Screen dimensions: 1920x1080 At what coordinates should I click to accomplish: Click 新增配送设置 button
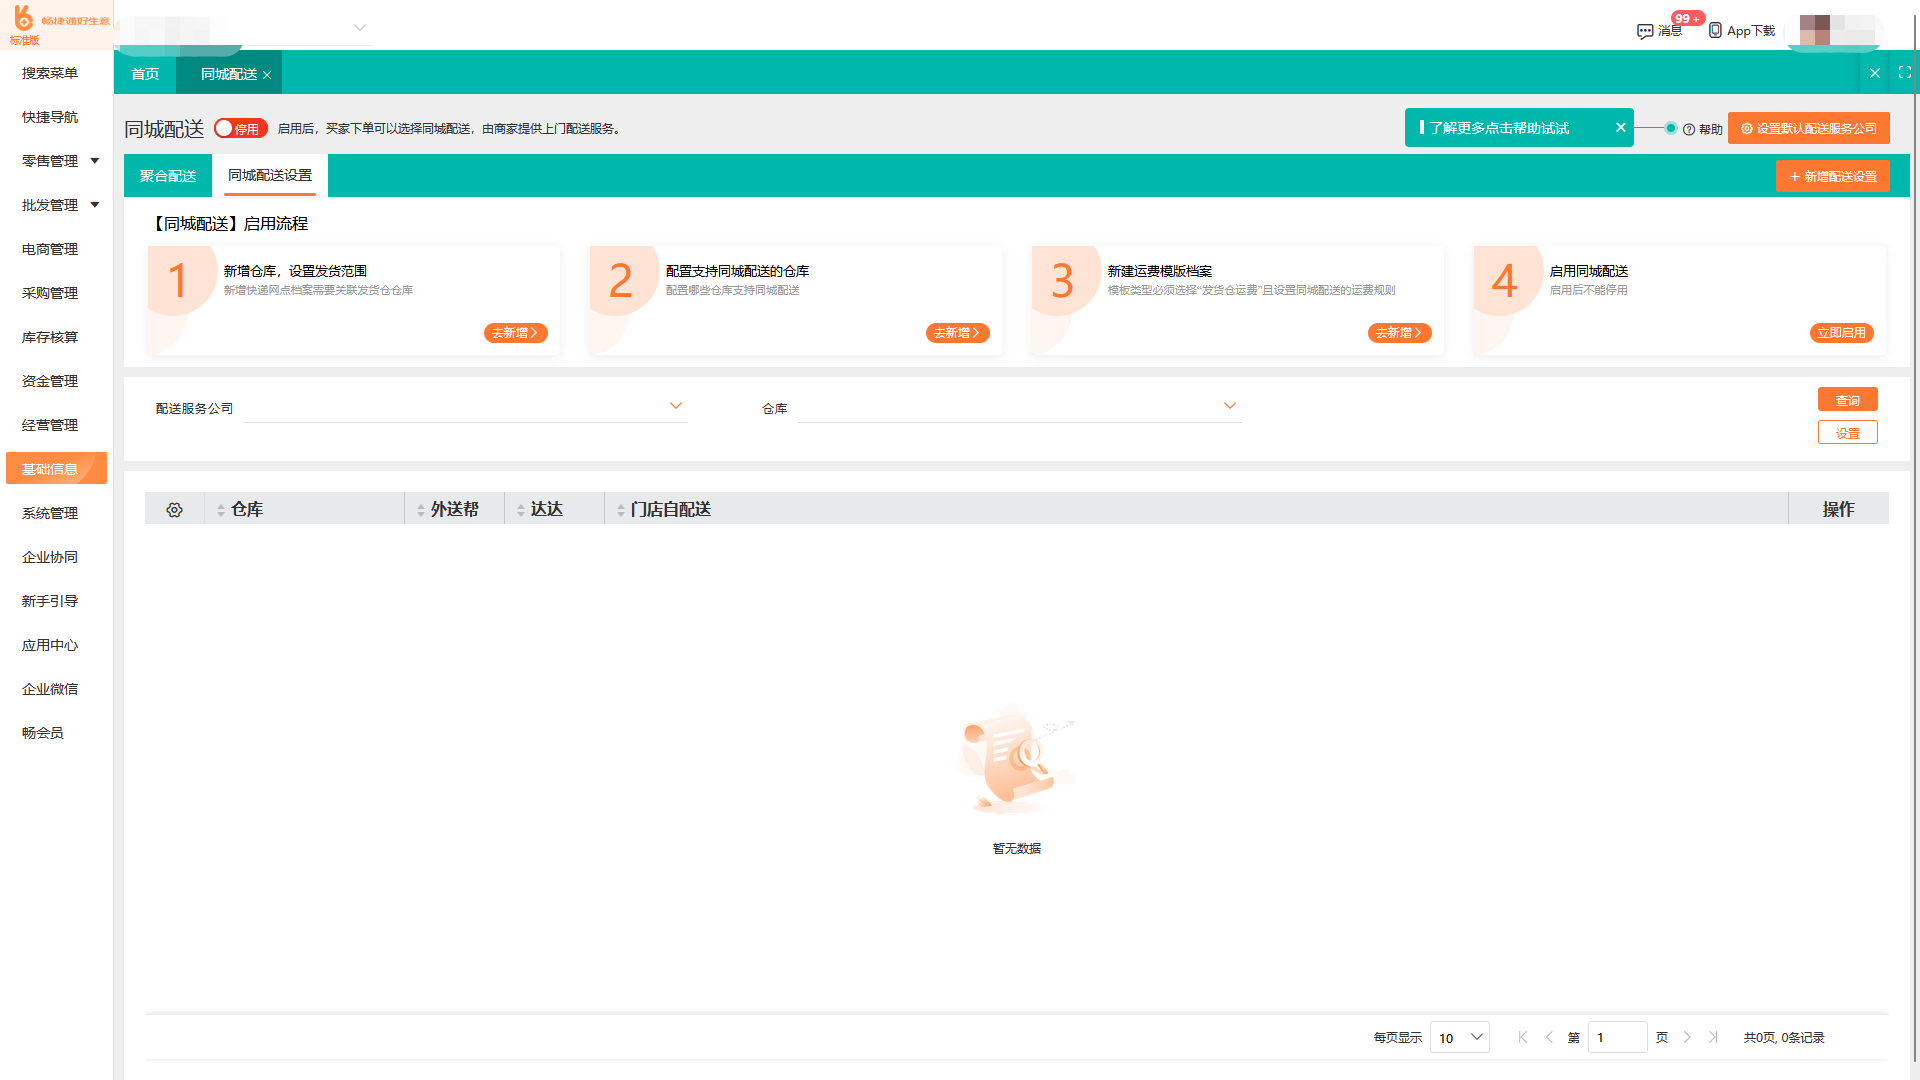pos(1832,174)
